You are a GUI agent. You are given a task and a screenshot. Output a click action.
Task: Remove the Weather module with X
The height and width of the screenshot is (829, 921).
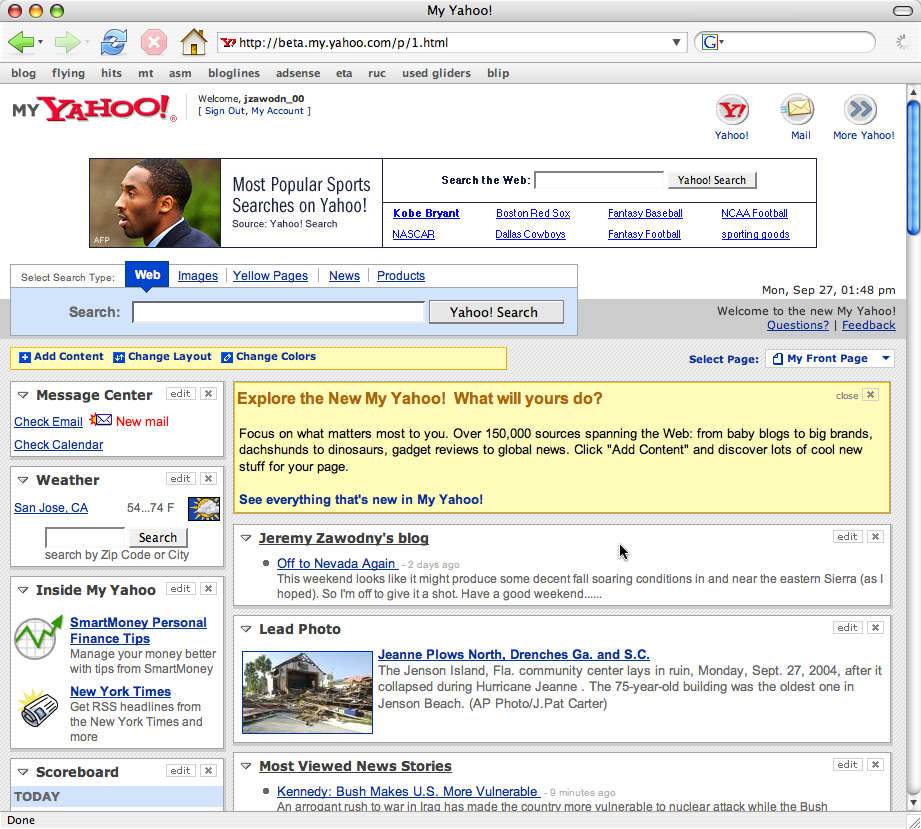click(208, 479)
